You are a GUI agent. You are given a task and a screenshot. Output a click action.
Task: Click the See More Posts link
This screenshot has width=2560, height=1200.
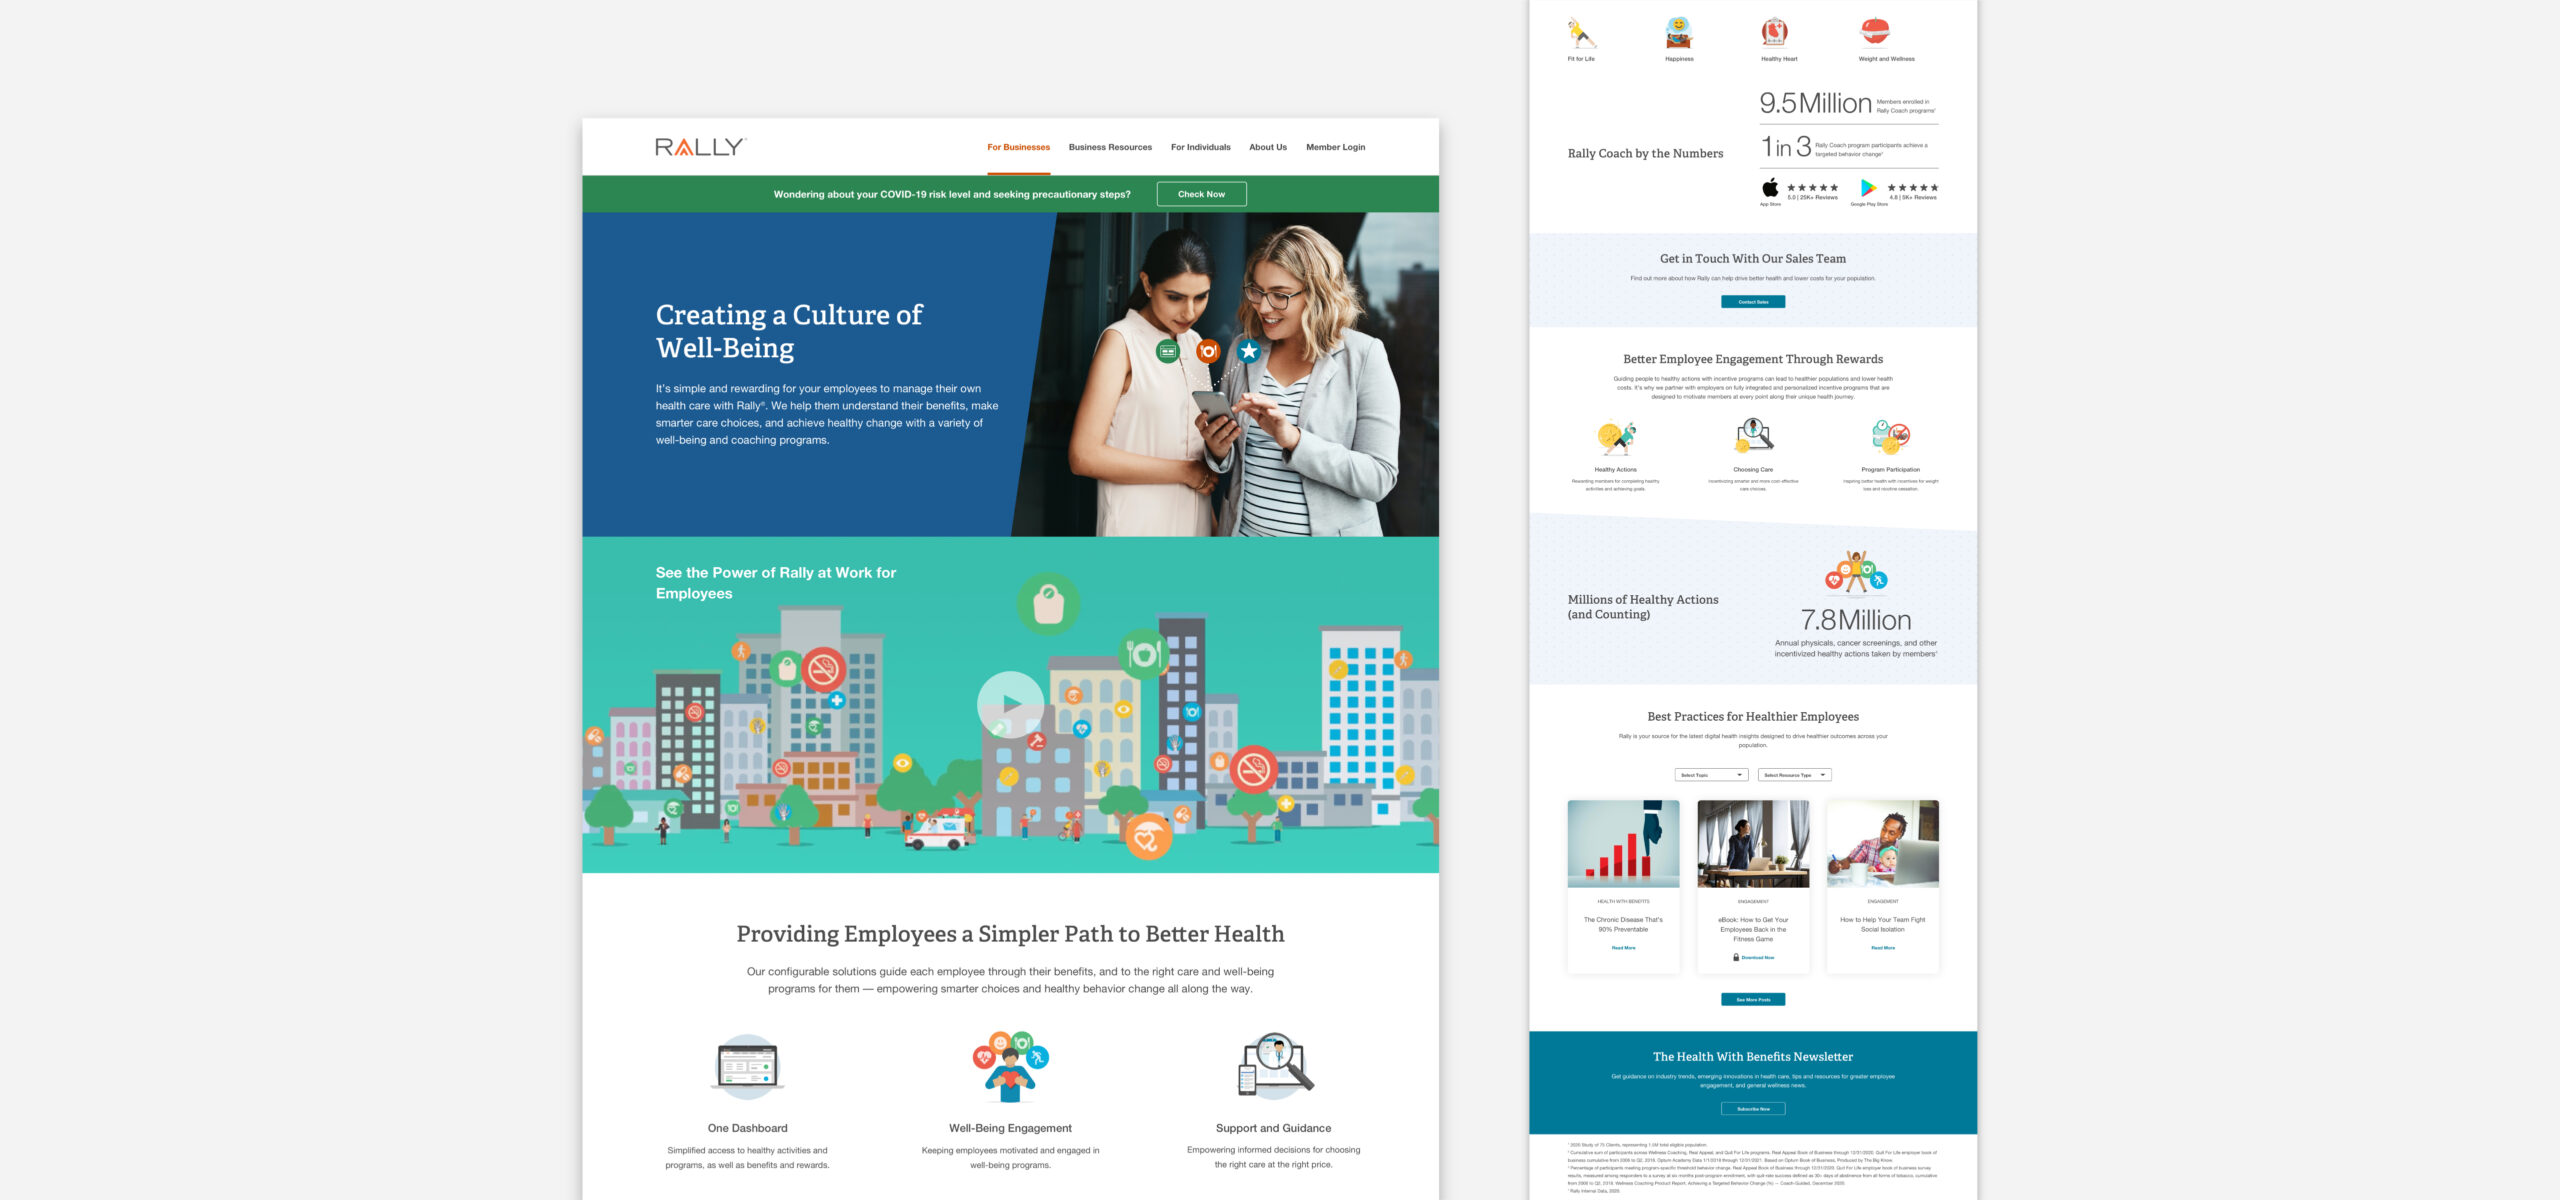pos(1753,999)
